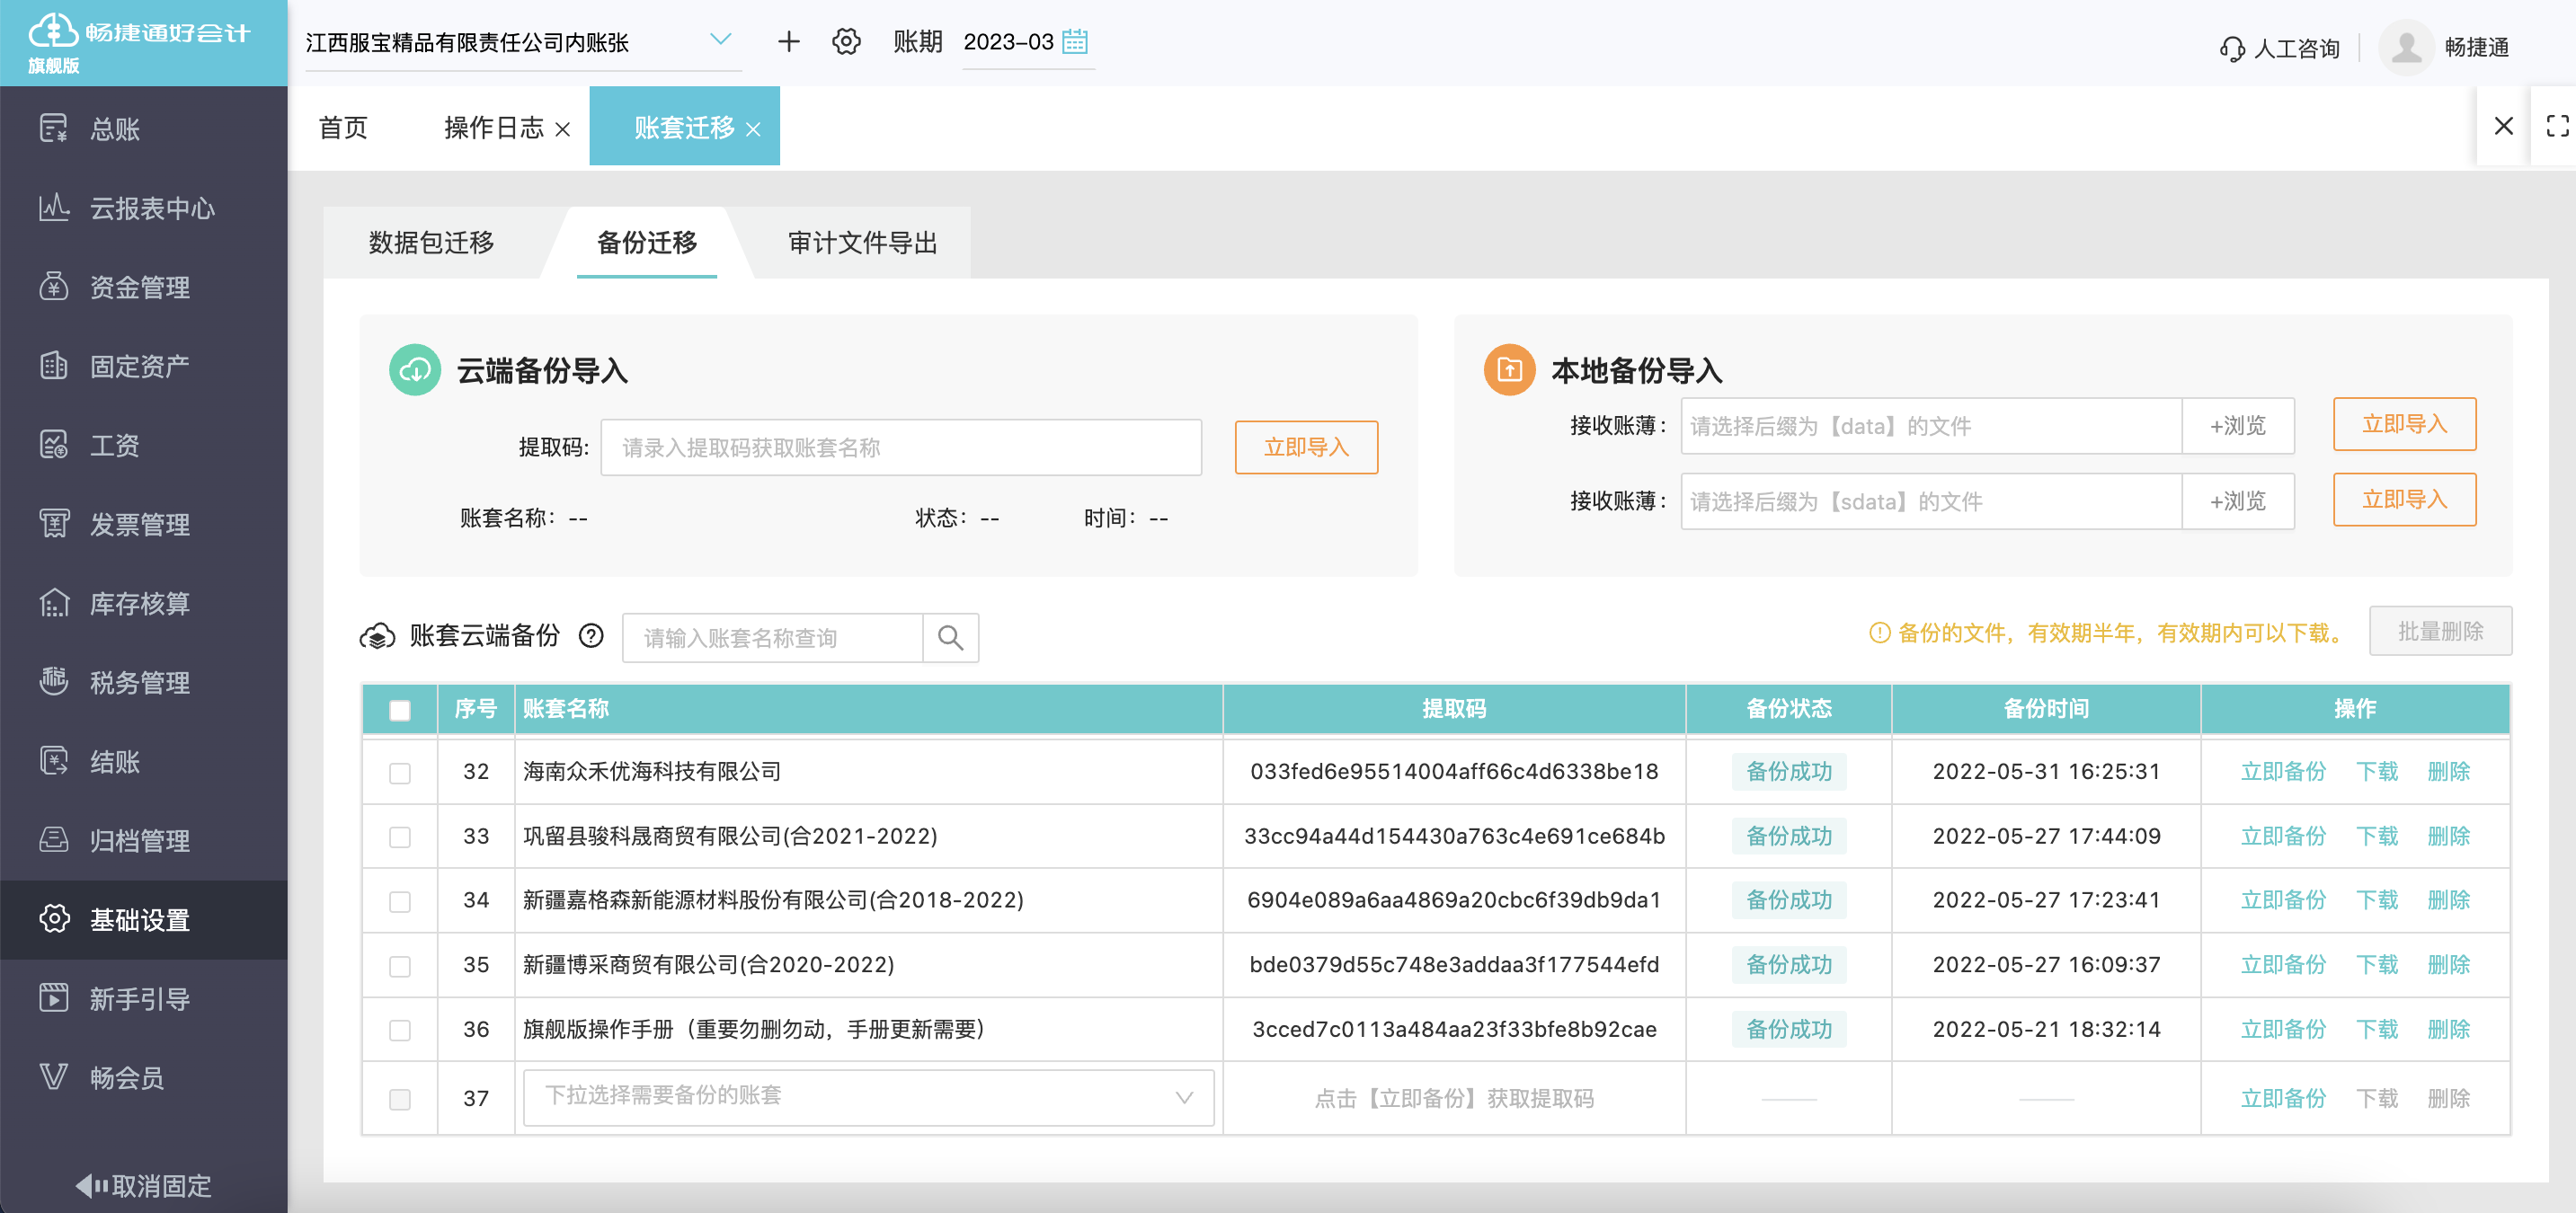Screen dimensions: 2576x1213
Task: Click the search icon in 账套云端备份
Action: tap(956, 637)
